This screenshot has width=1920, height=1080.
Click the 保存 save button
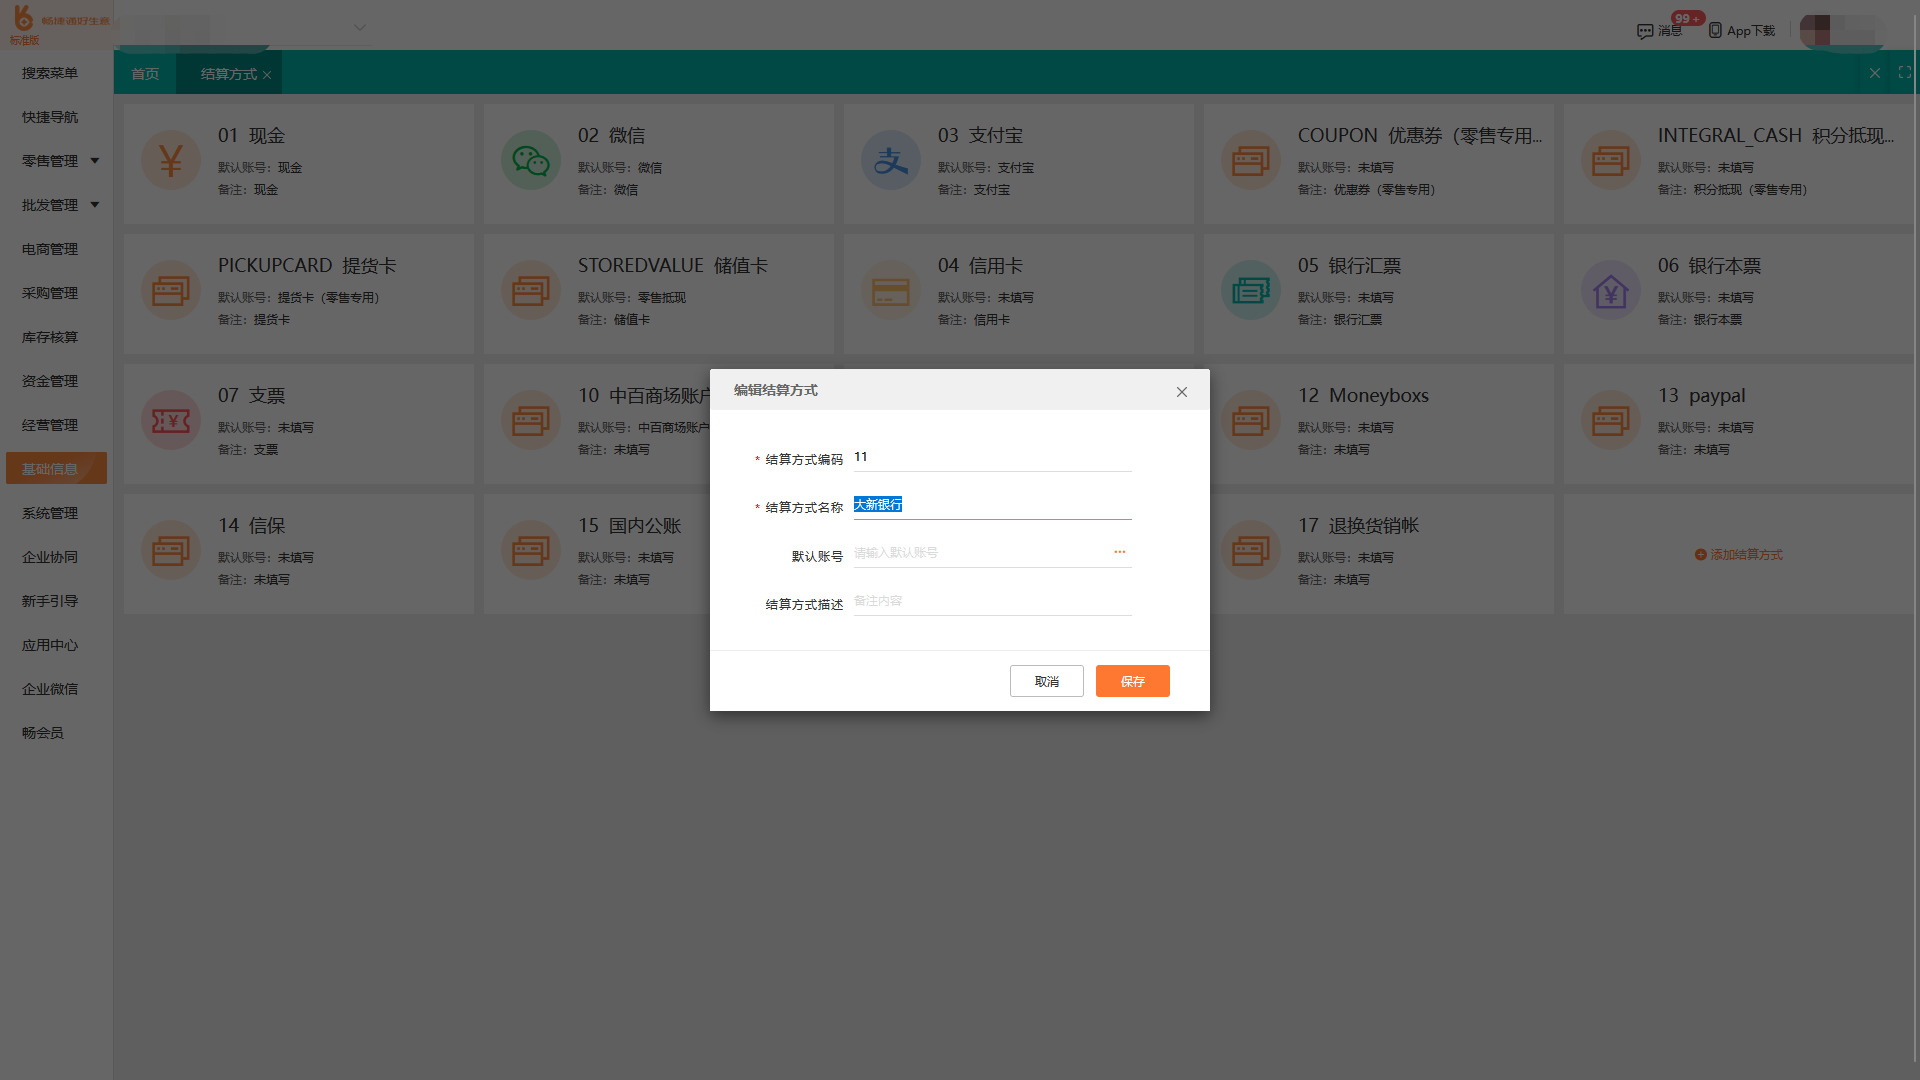pyautogui.click(x=1131, y=680)
